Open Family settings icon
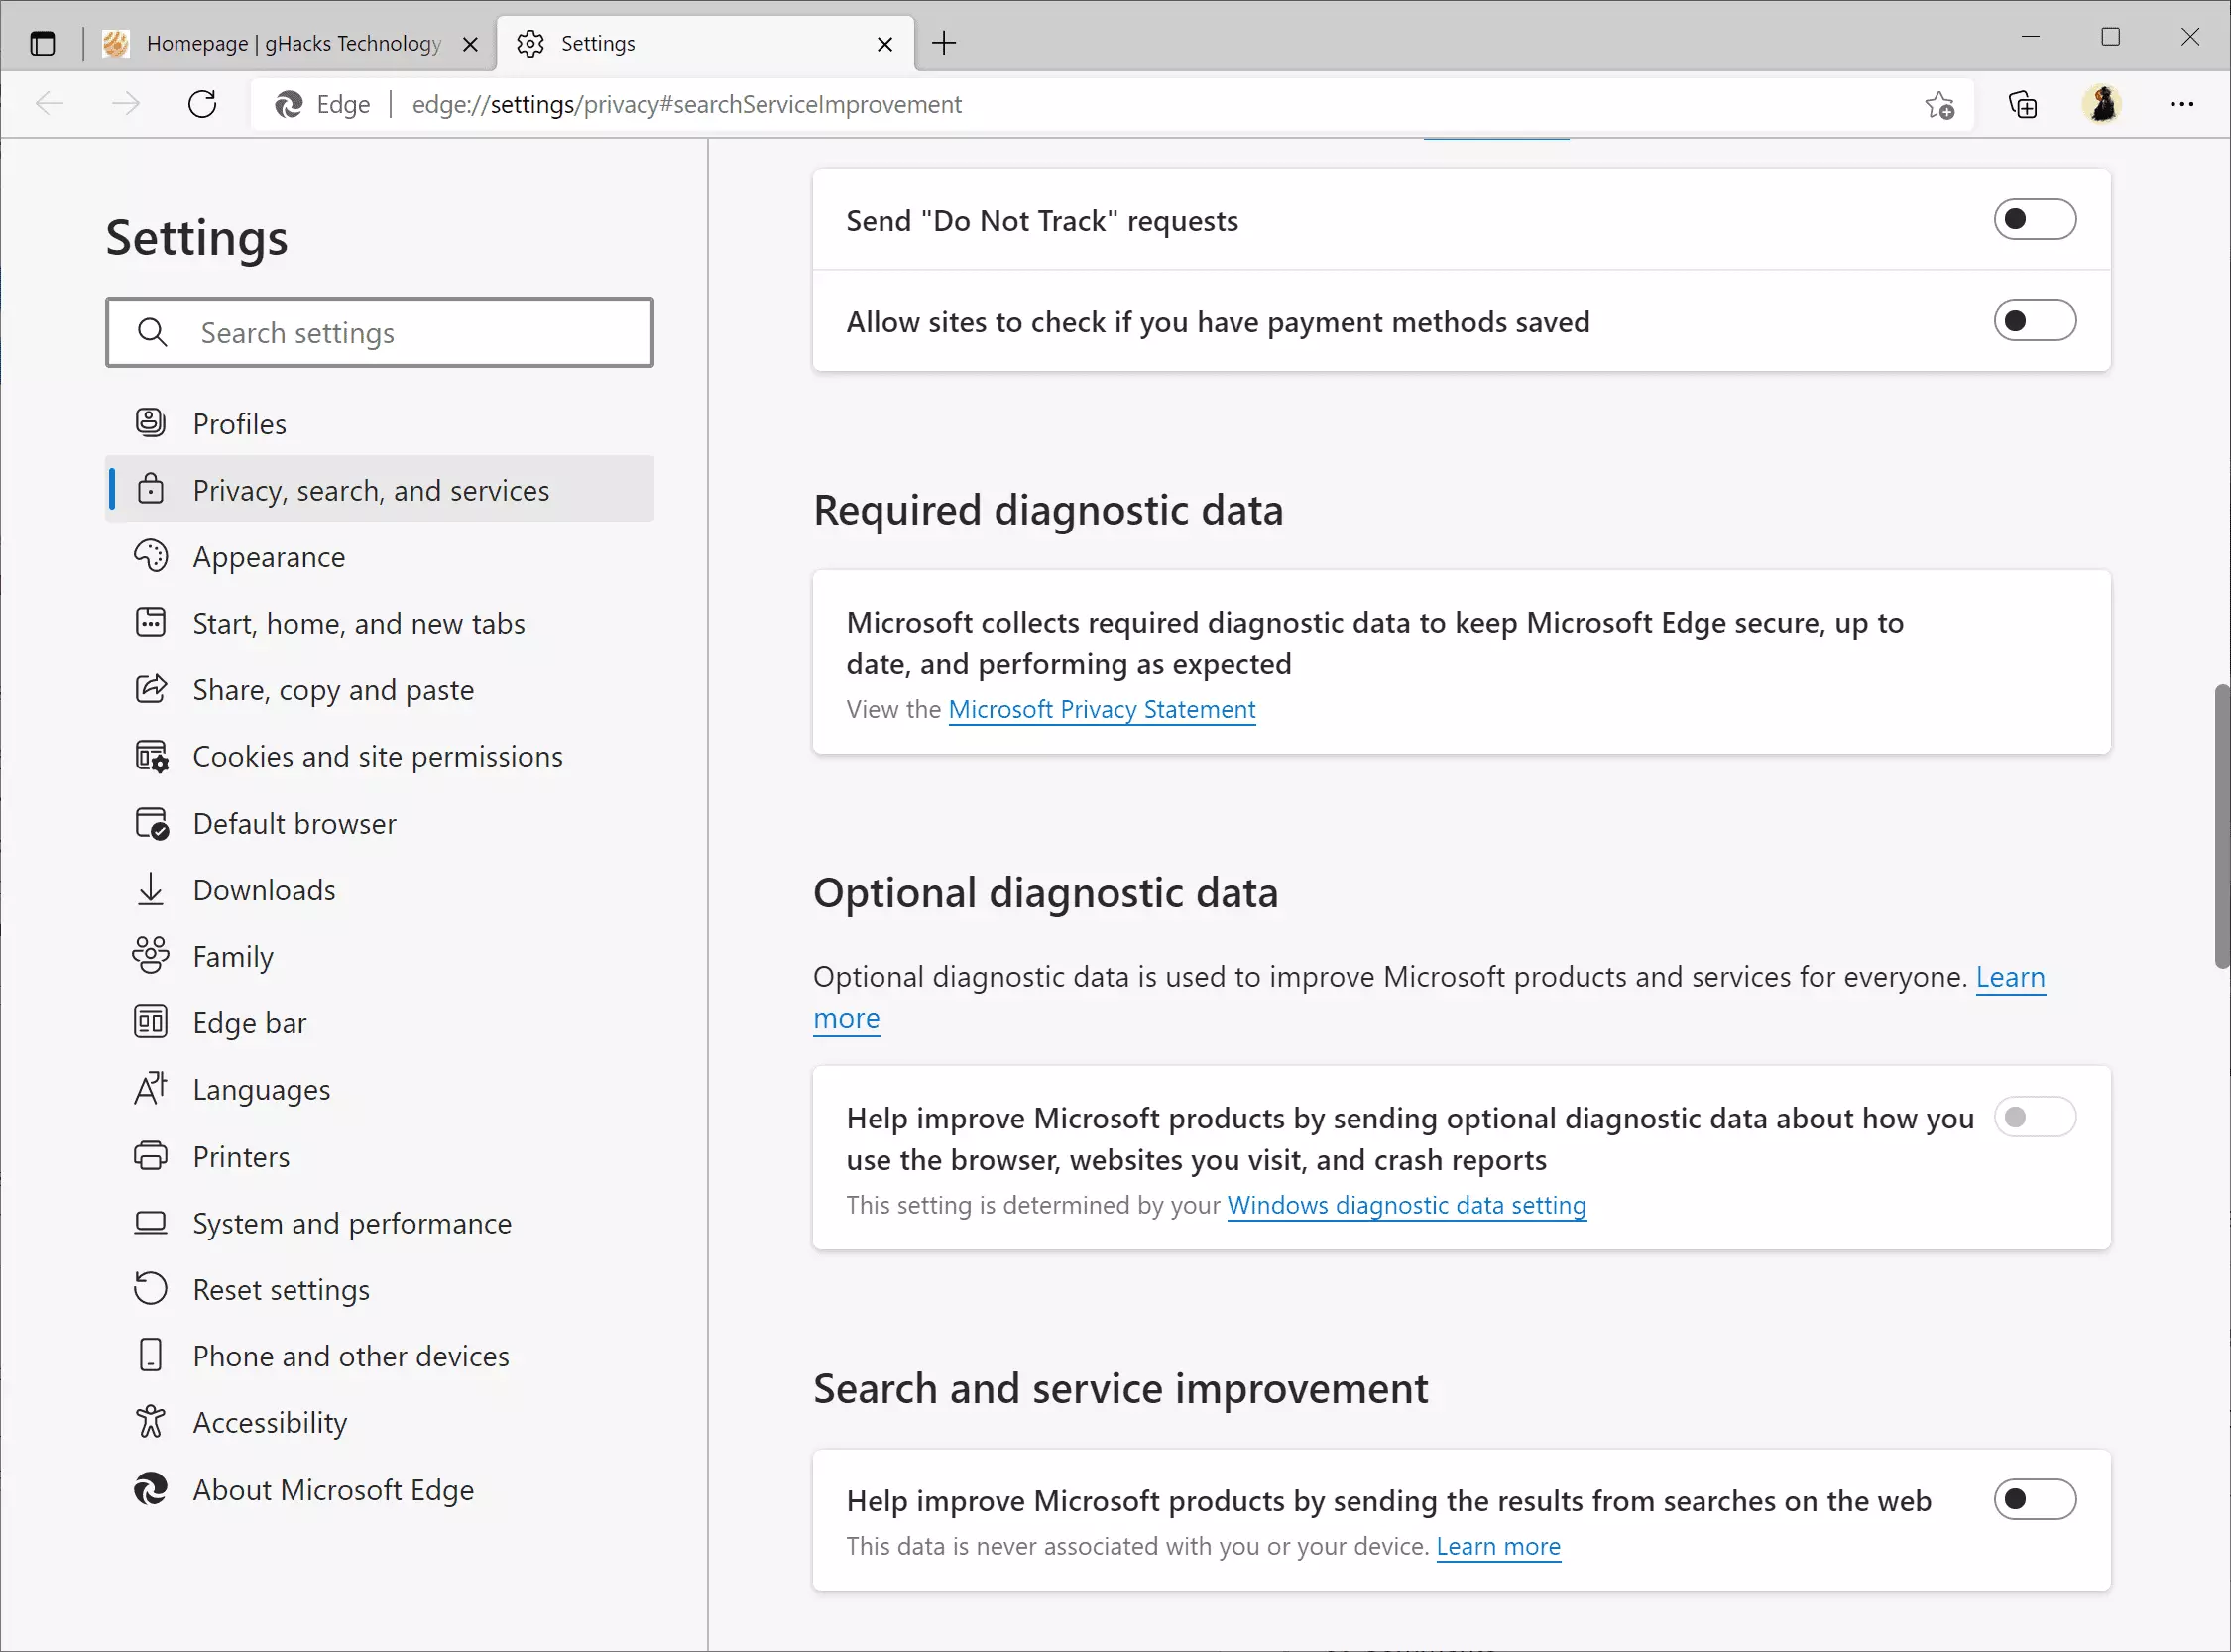This screenshot has width=2231, height=1652. tap(151, 956)
